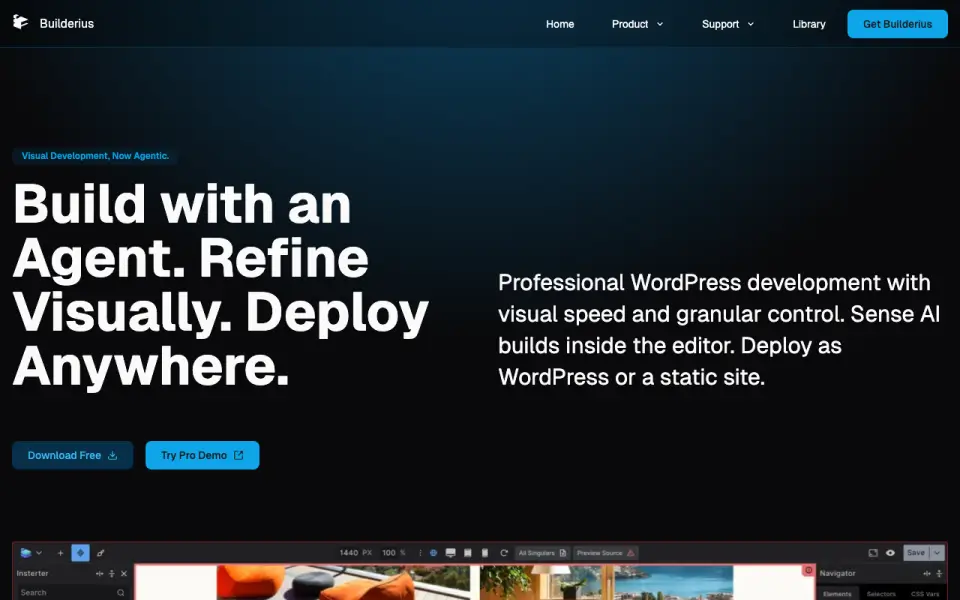Toggle the highlighted blue diamond tool
Screen dimensions: 960x600
pos(80,553)
